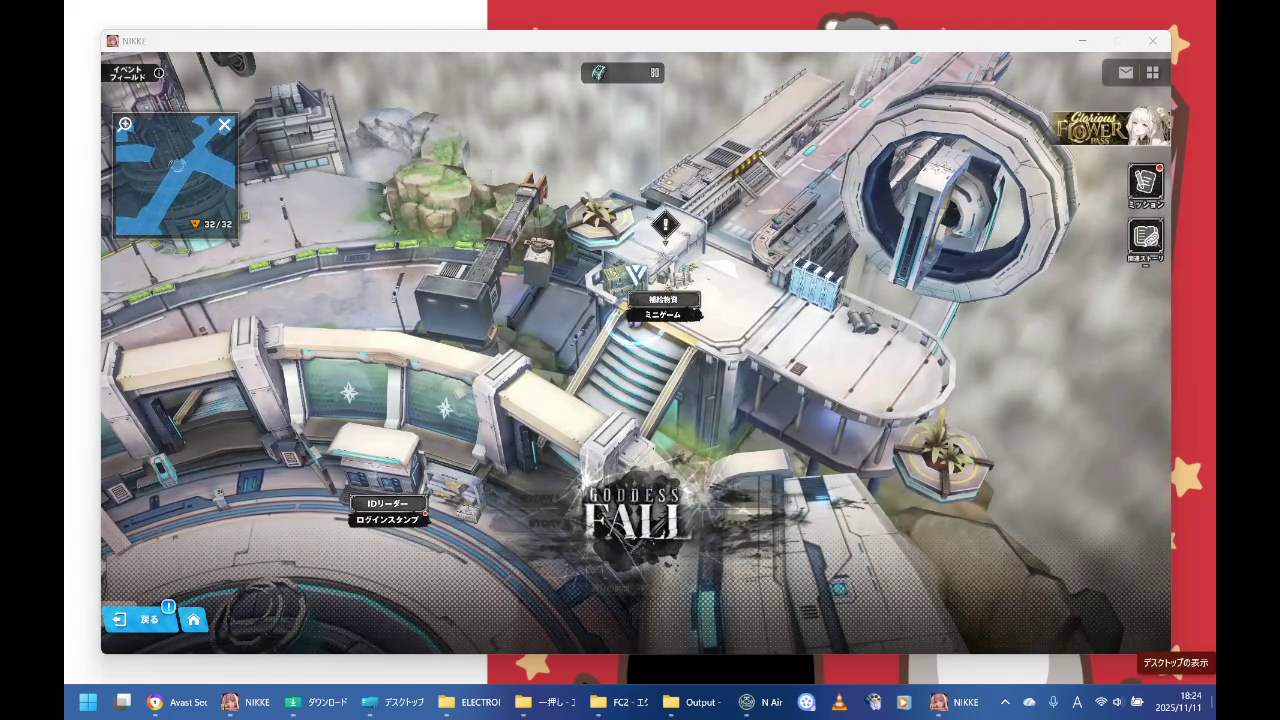Open the Windows Start menu
This screenshot has width=1280, height=720.
(x=88, y=702)
